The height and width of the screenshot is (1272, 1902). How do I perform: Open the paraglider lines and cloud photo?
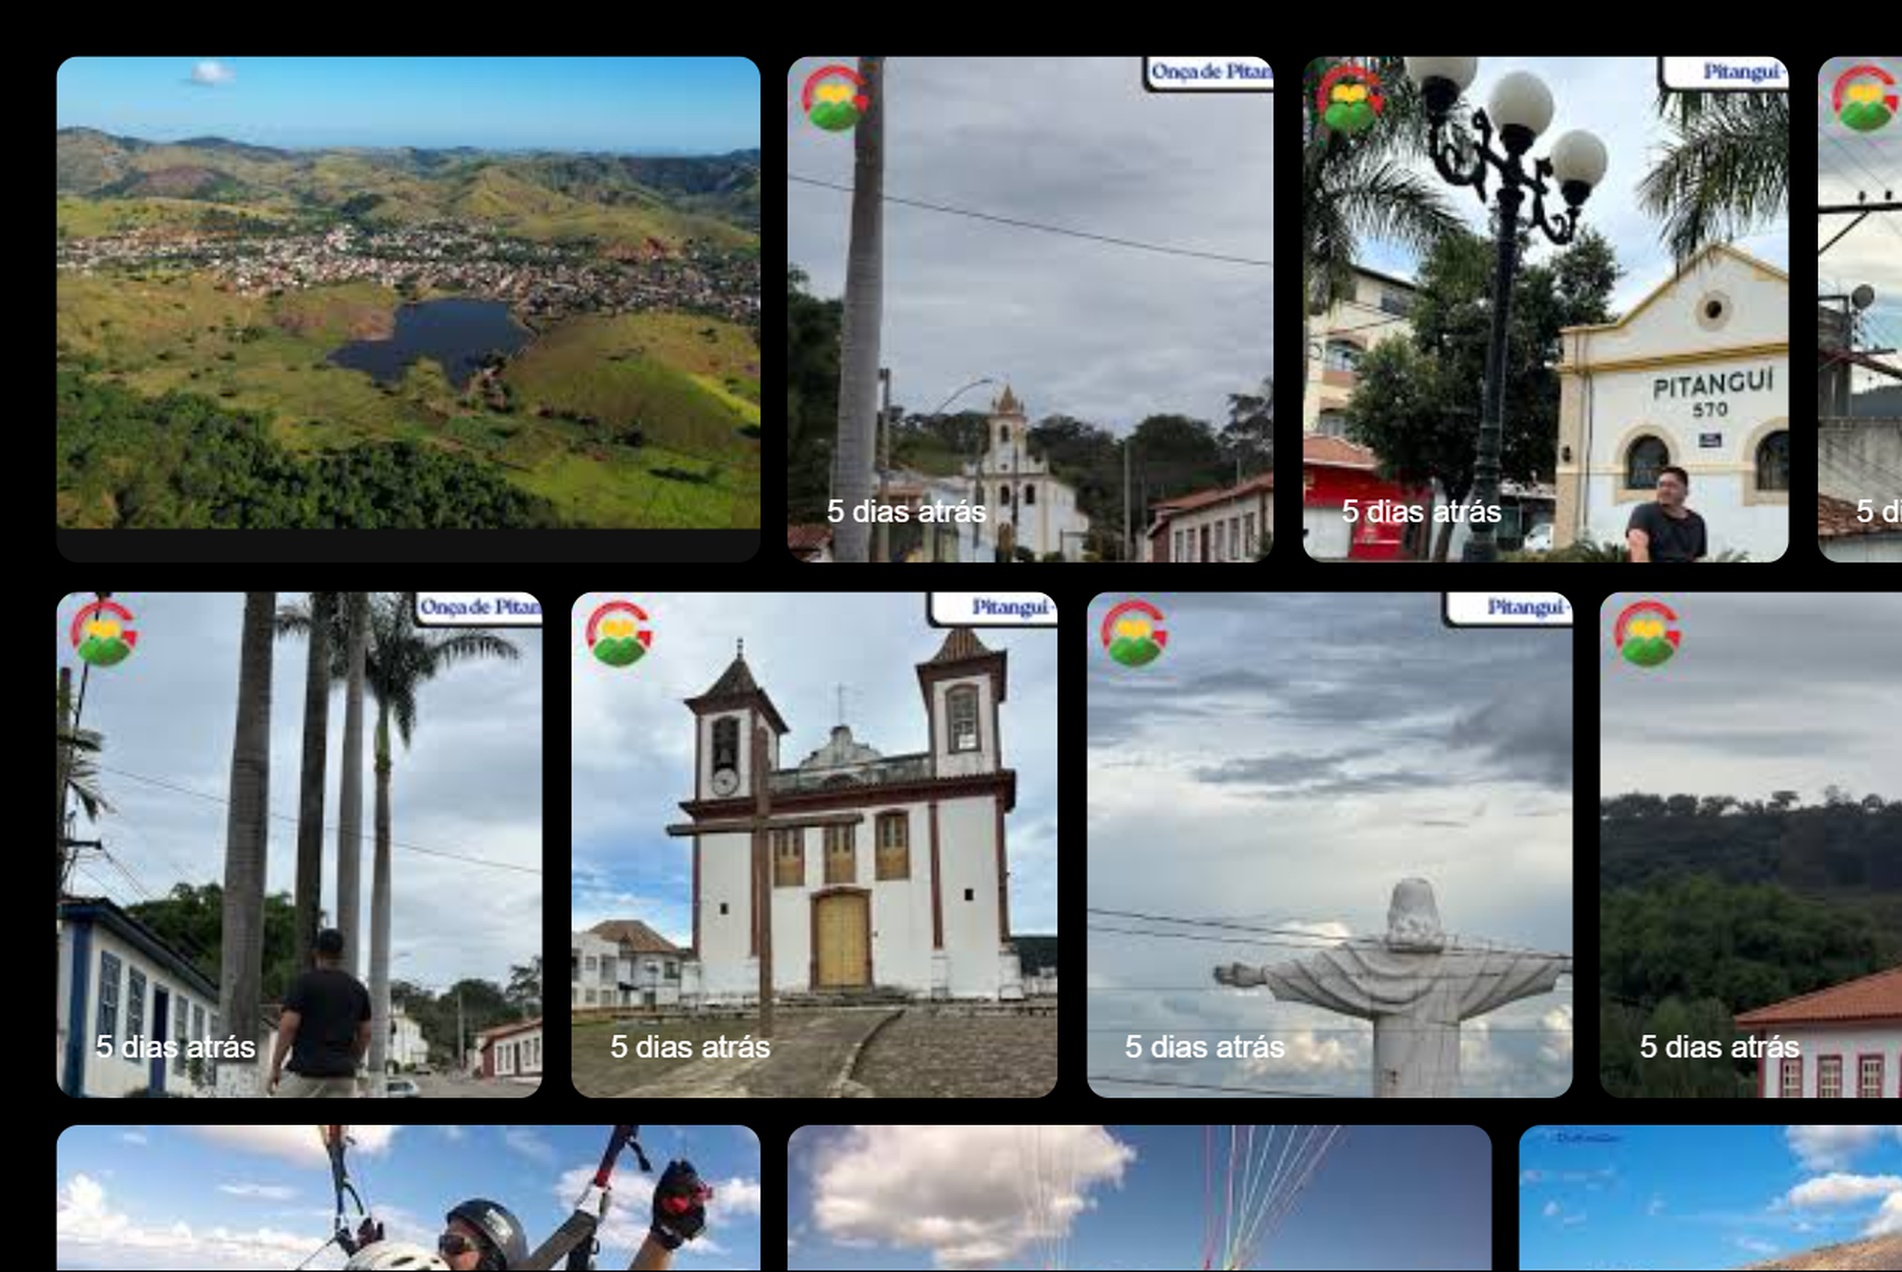coord(1139,1198)
